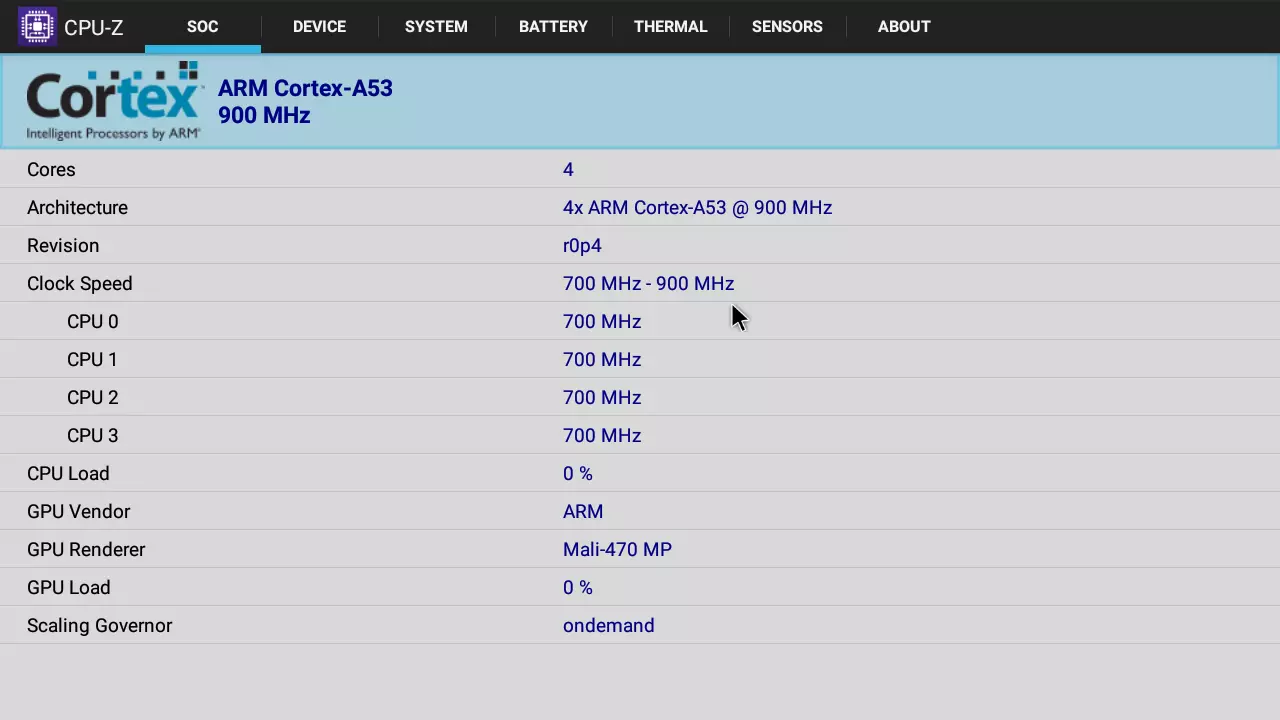This screenshot has width=1280, height=720.
Task: Select the Clock Speed label
Action: 79,284
